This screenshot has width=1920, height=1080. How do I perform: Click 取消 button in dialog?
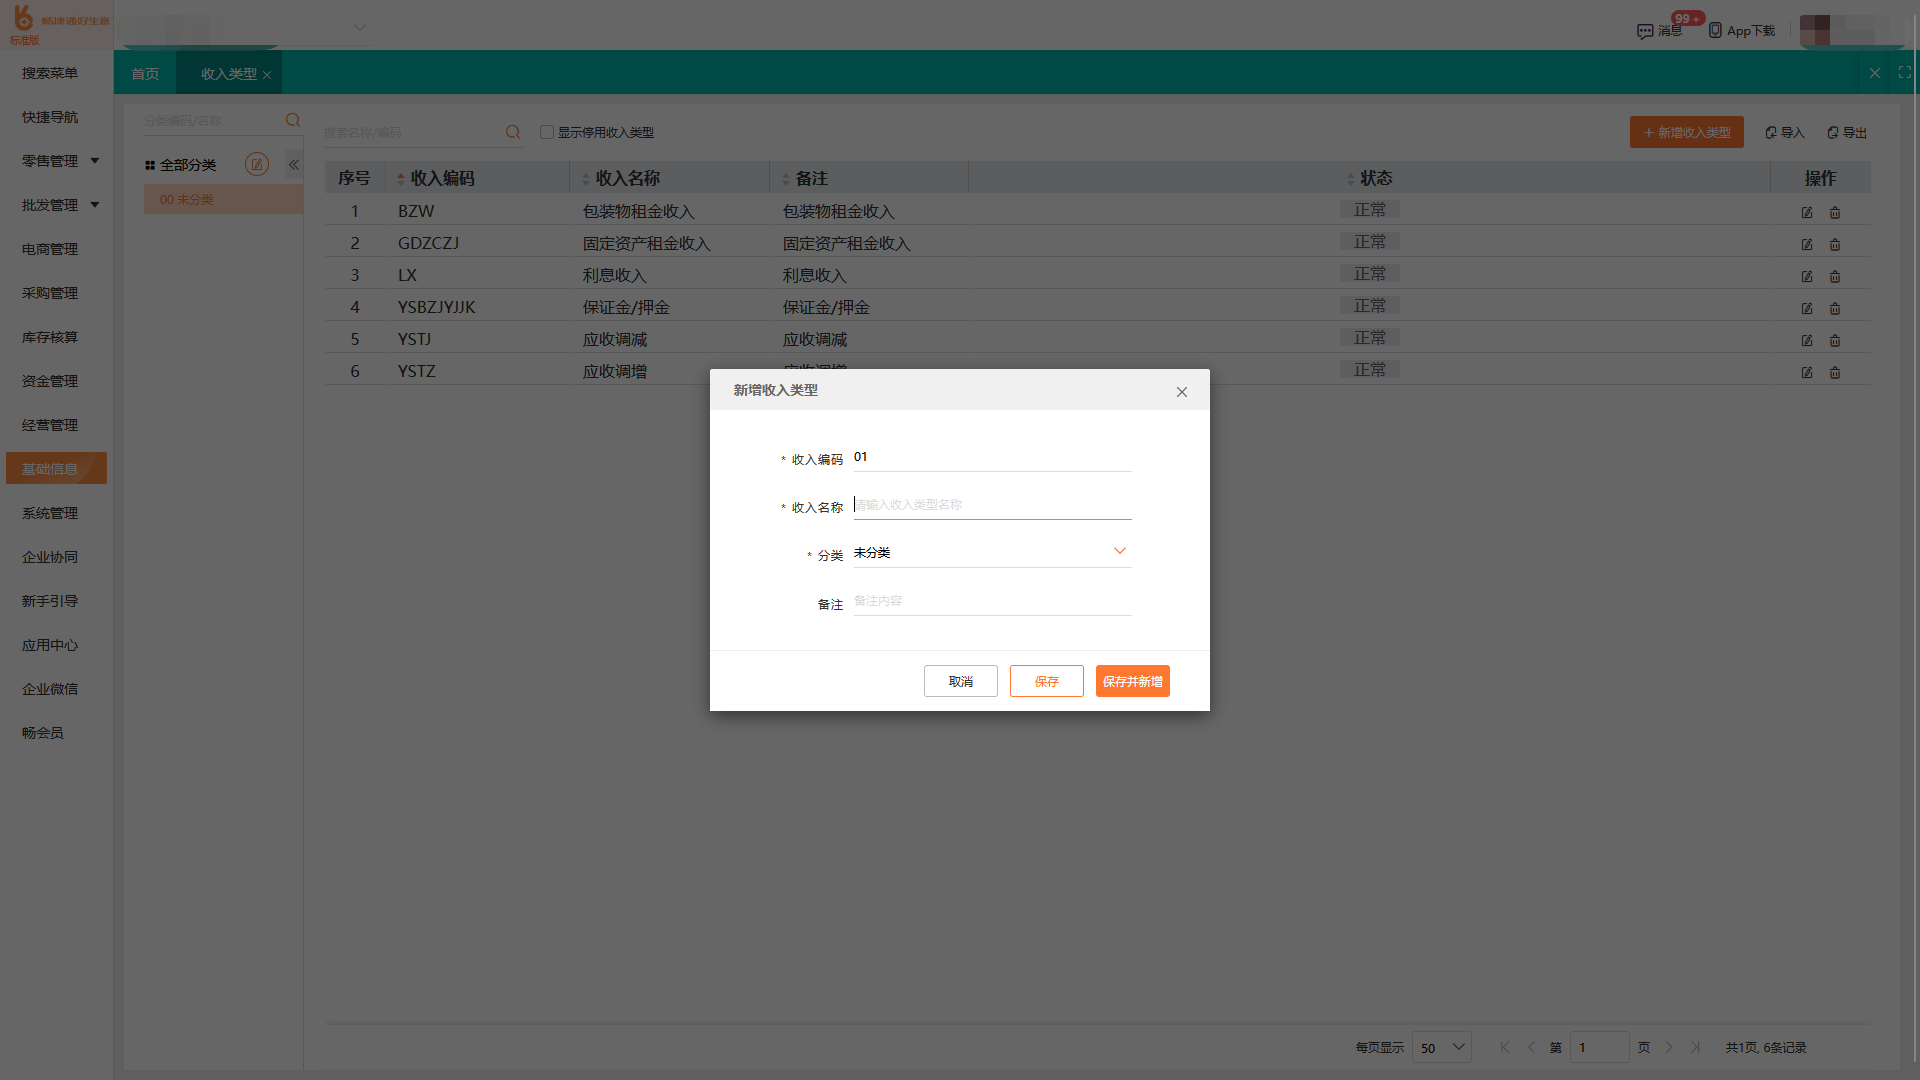click(961, 680)
